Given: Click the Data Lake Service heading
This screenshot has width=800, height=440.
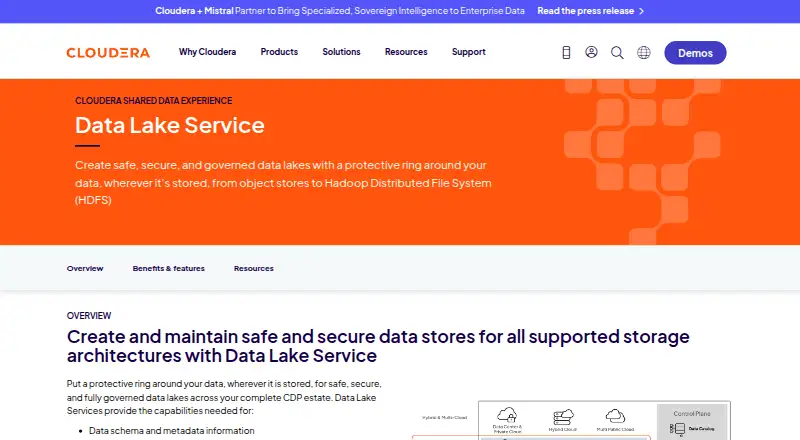Looking at the screenshot, I should pos(170,125).
